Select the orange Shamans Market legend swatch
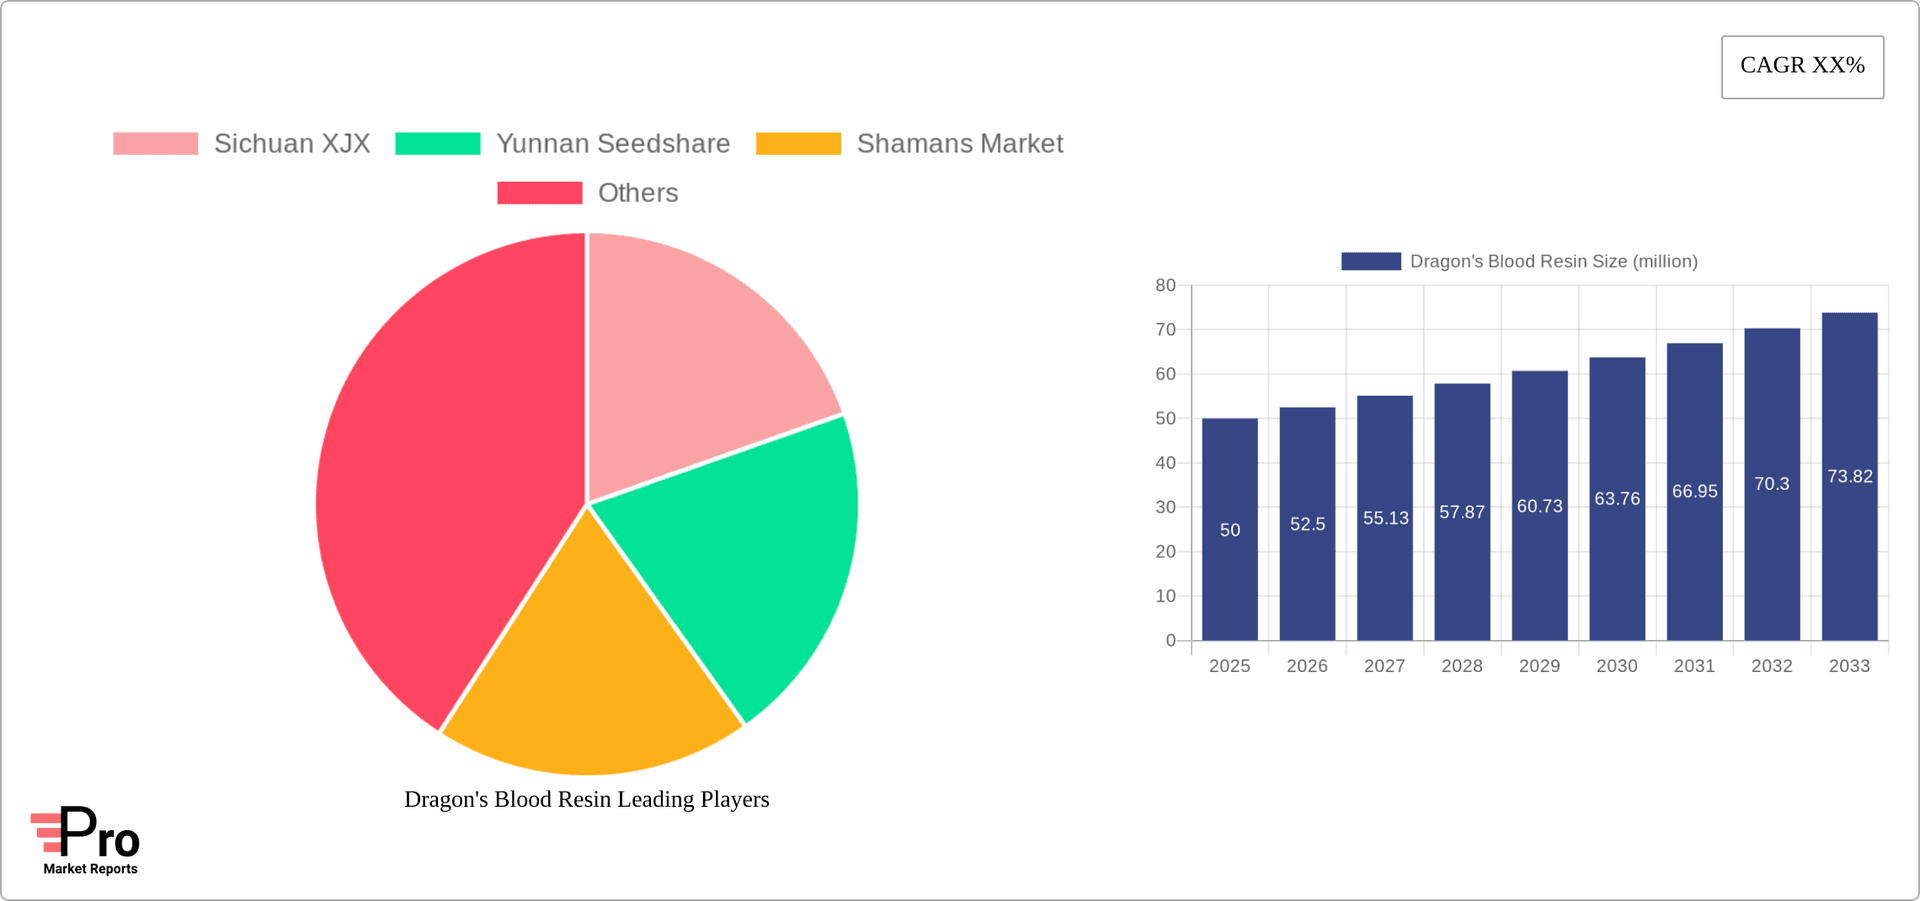This screenshot has height=901, width=1920. pos(798,143)
